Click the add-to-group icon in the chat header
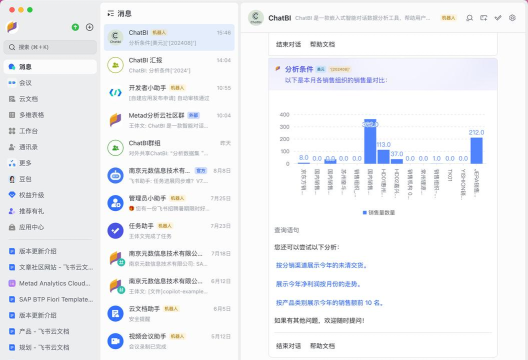Screen dimensions: 528x360 click(484, 18)
